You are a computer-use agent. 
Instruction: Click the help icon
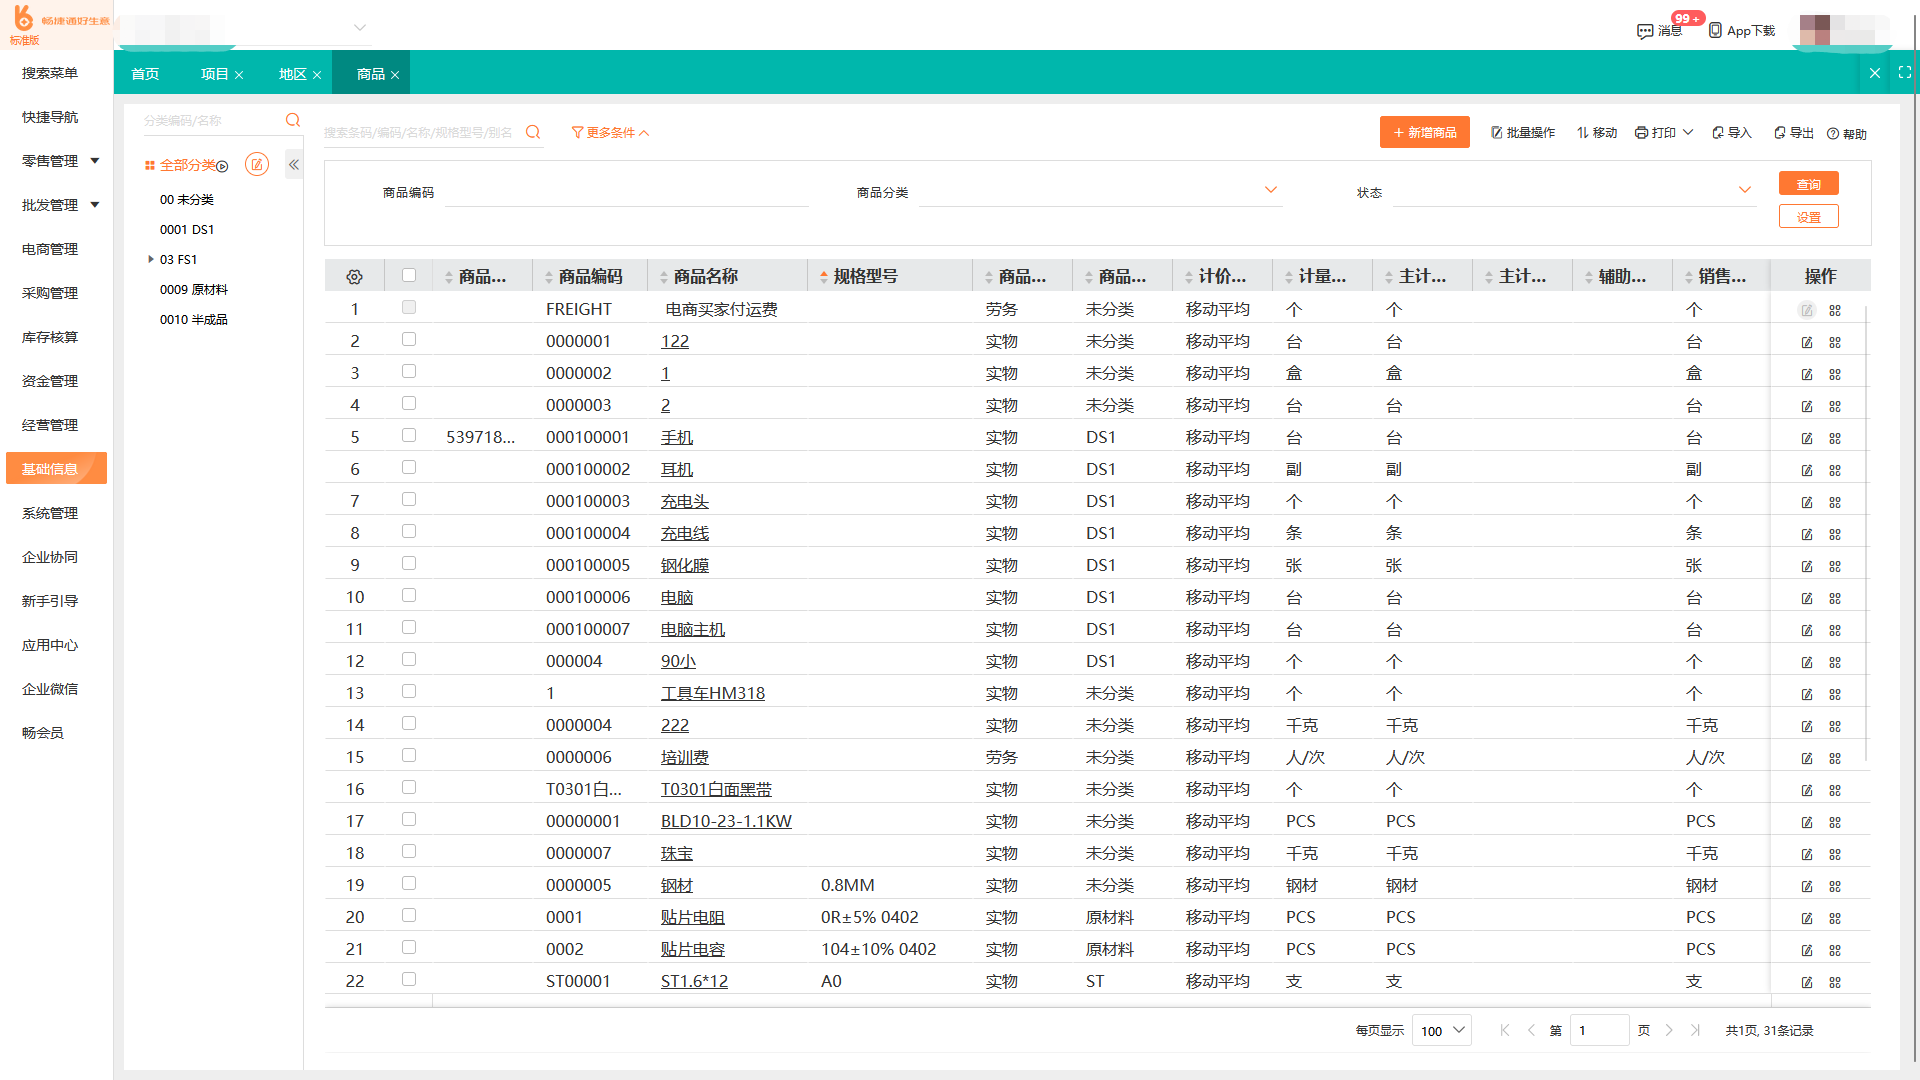pyautogui.click(x=1834, y=132)
